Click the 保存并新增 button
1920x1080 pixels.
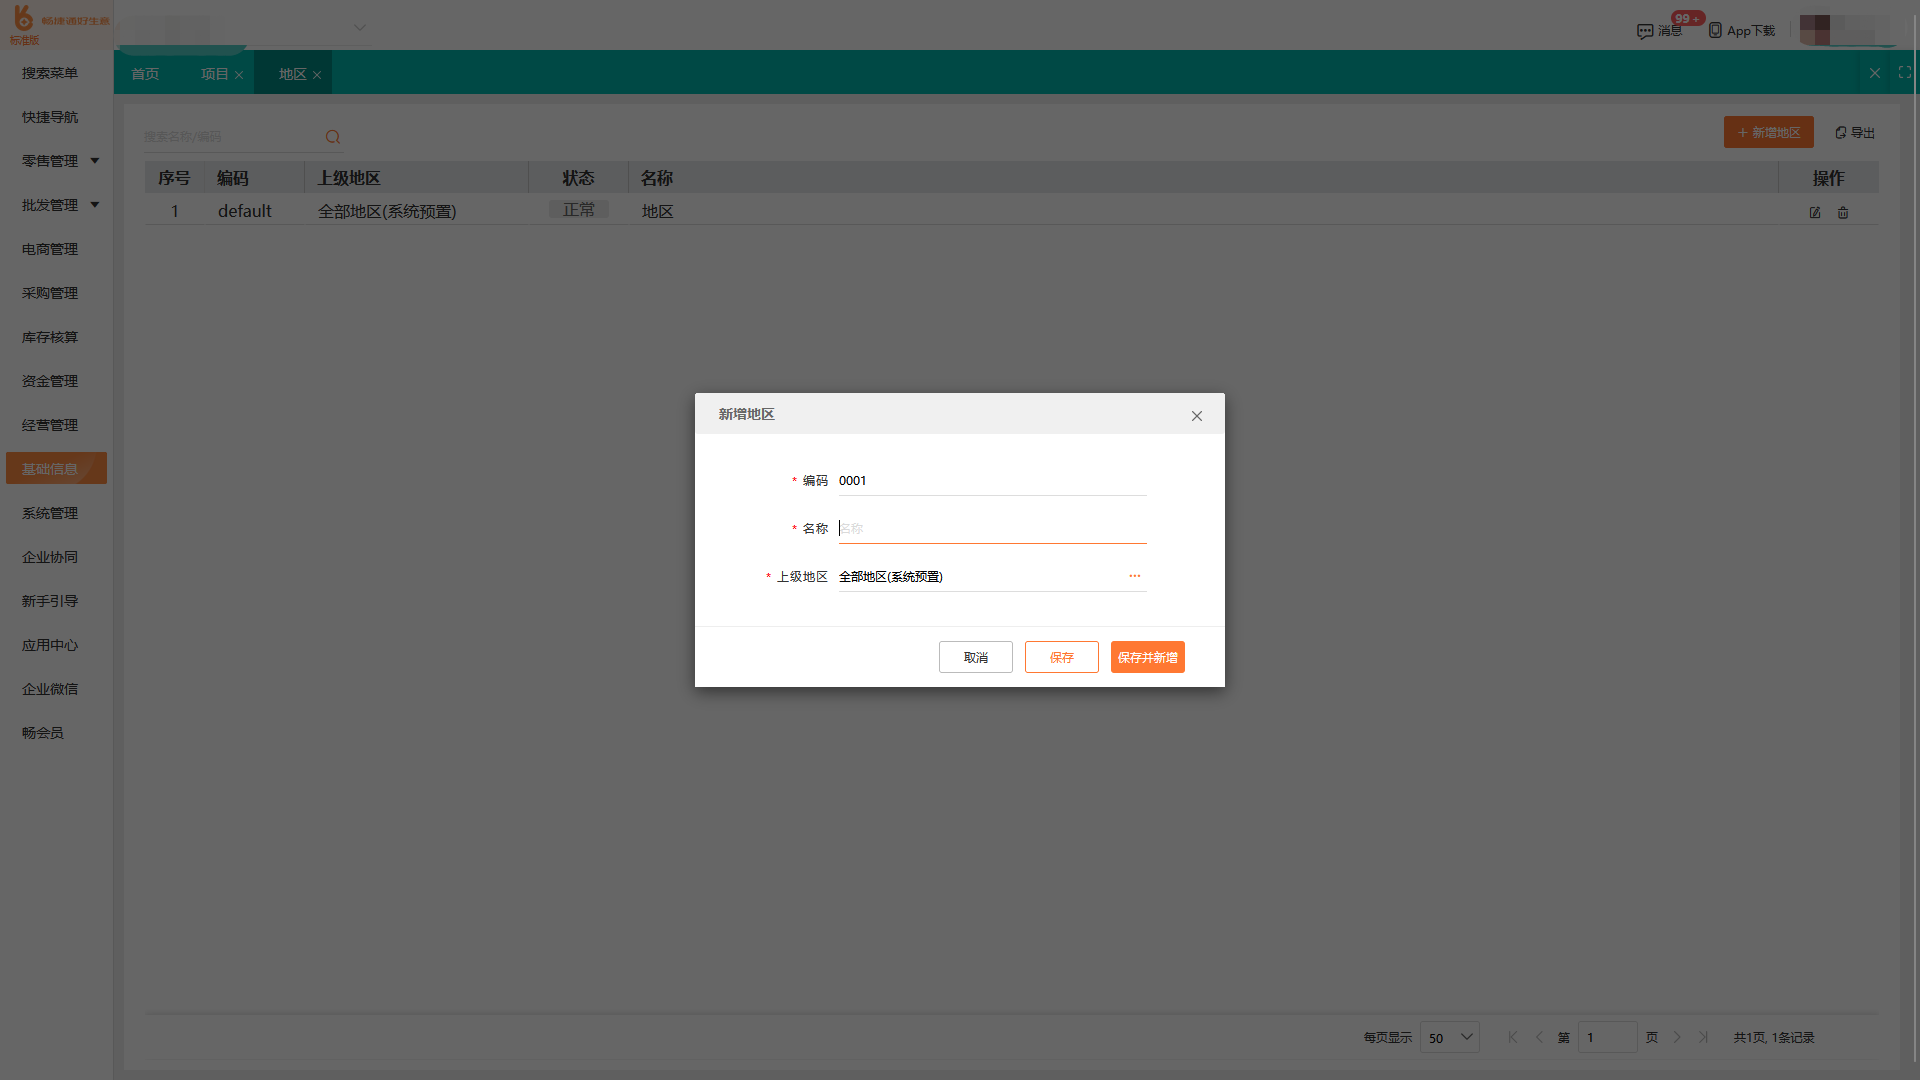[x=1147, y=657]
